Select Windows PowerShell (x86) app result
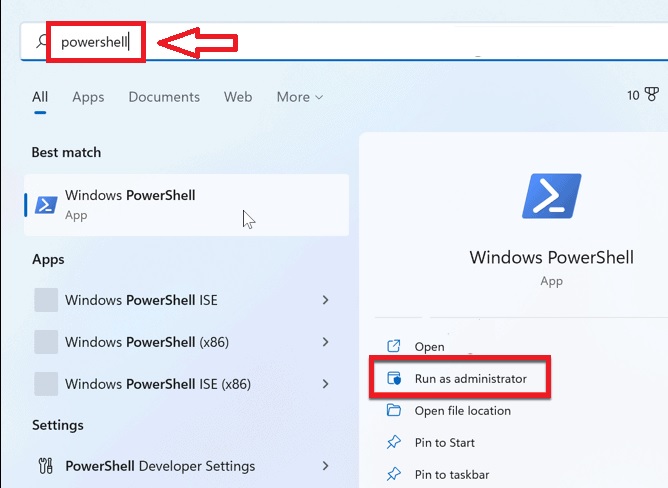 click(x=183, y=342)
